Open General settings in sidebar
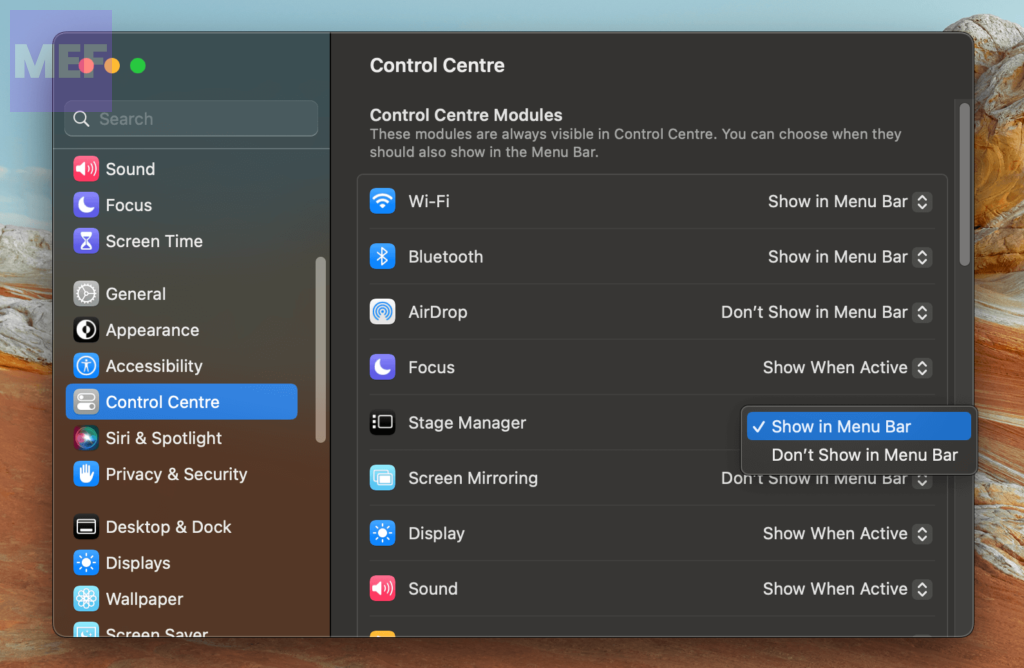Image resolution: width=1024 pixels, height=668 pixels. [135, 294]
